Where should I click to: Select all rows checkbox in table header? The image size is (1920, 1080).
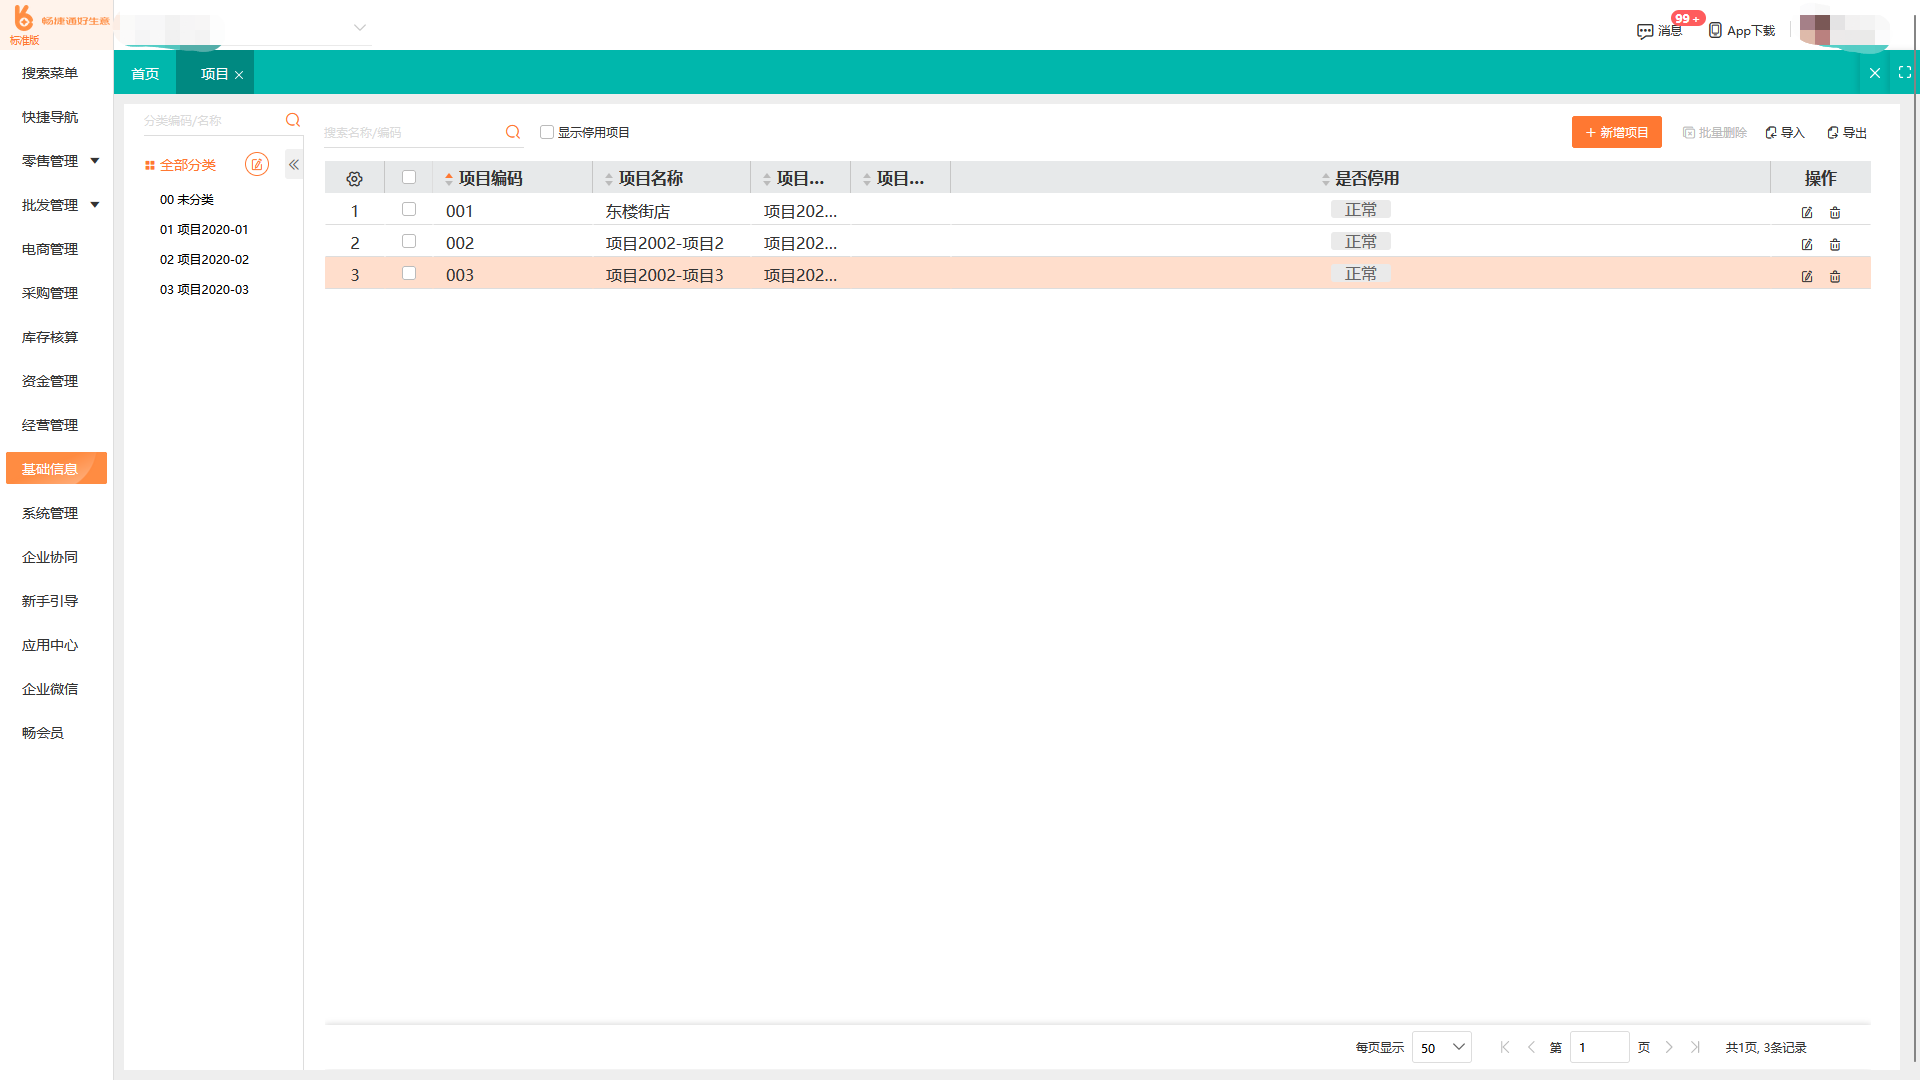[409, 178]
